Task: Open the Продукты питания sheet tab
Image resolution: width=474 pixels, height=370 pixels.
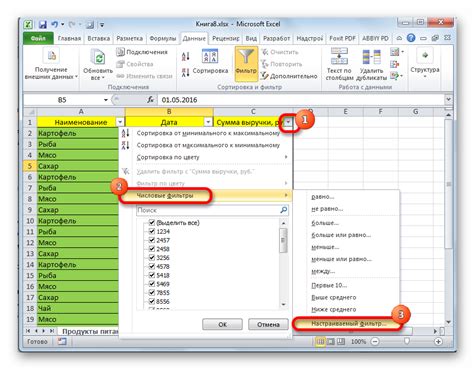Action: (x=89, y=331)
